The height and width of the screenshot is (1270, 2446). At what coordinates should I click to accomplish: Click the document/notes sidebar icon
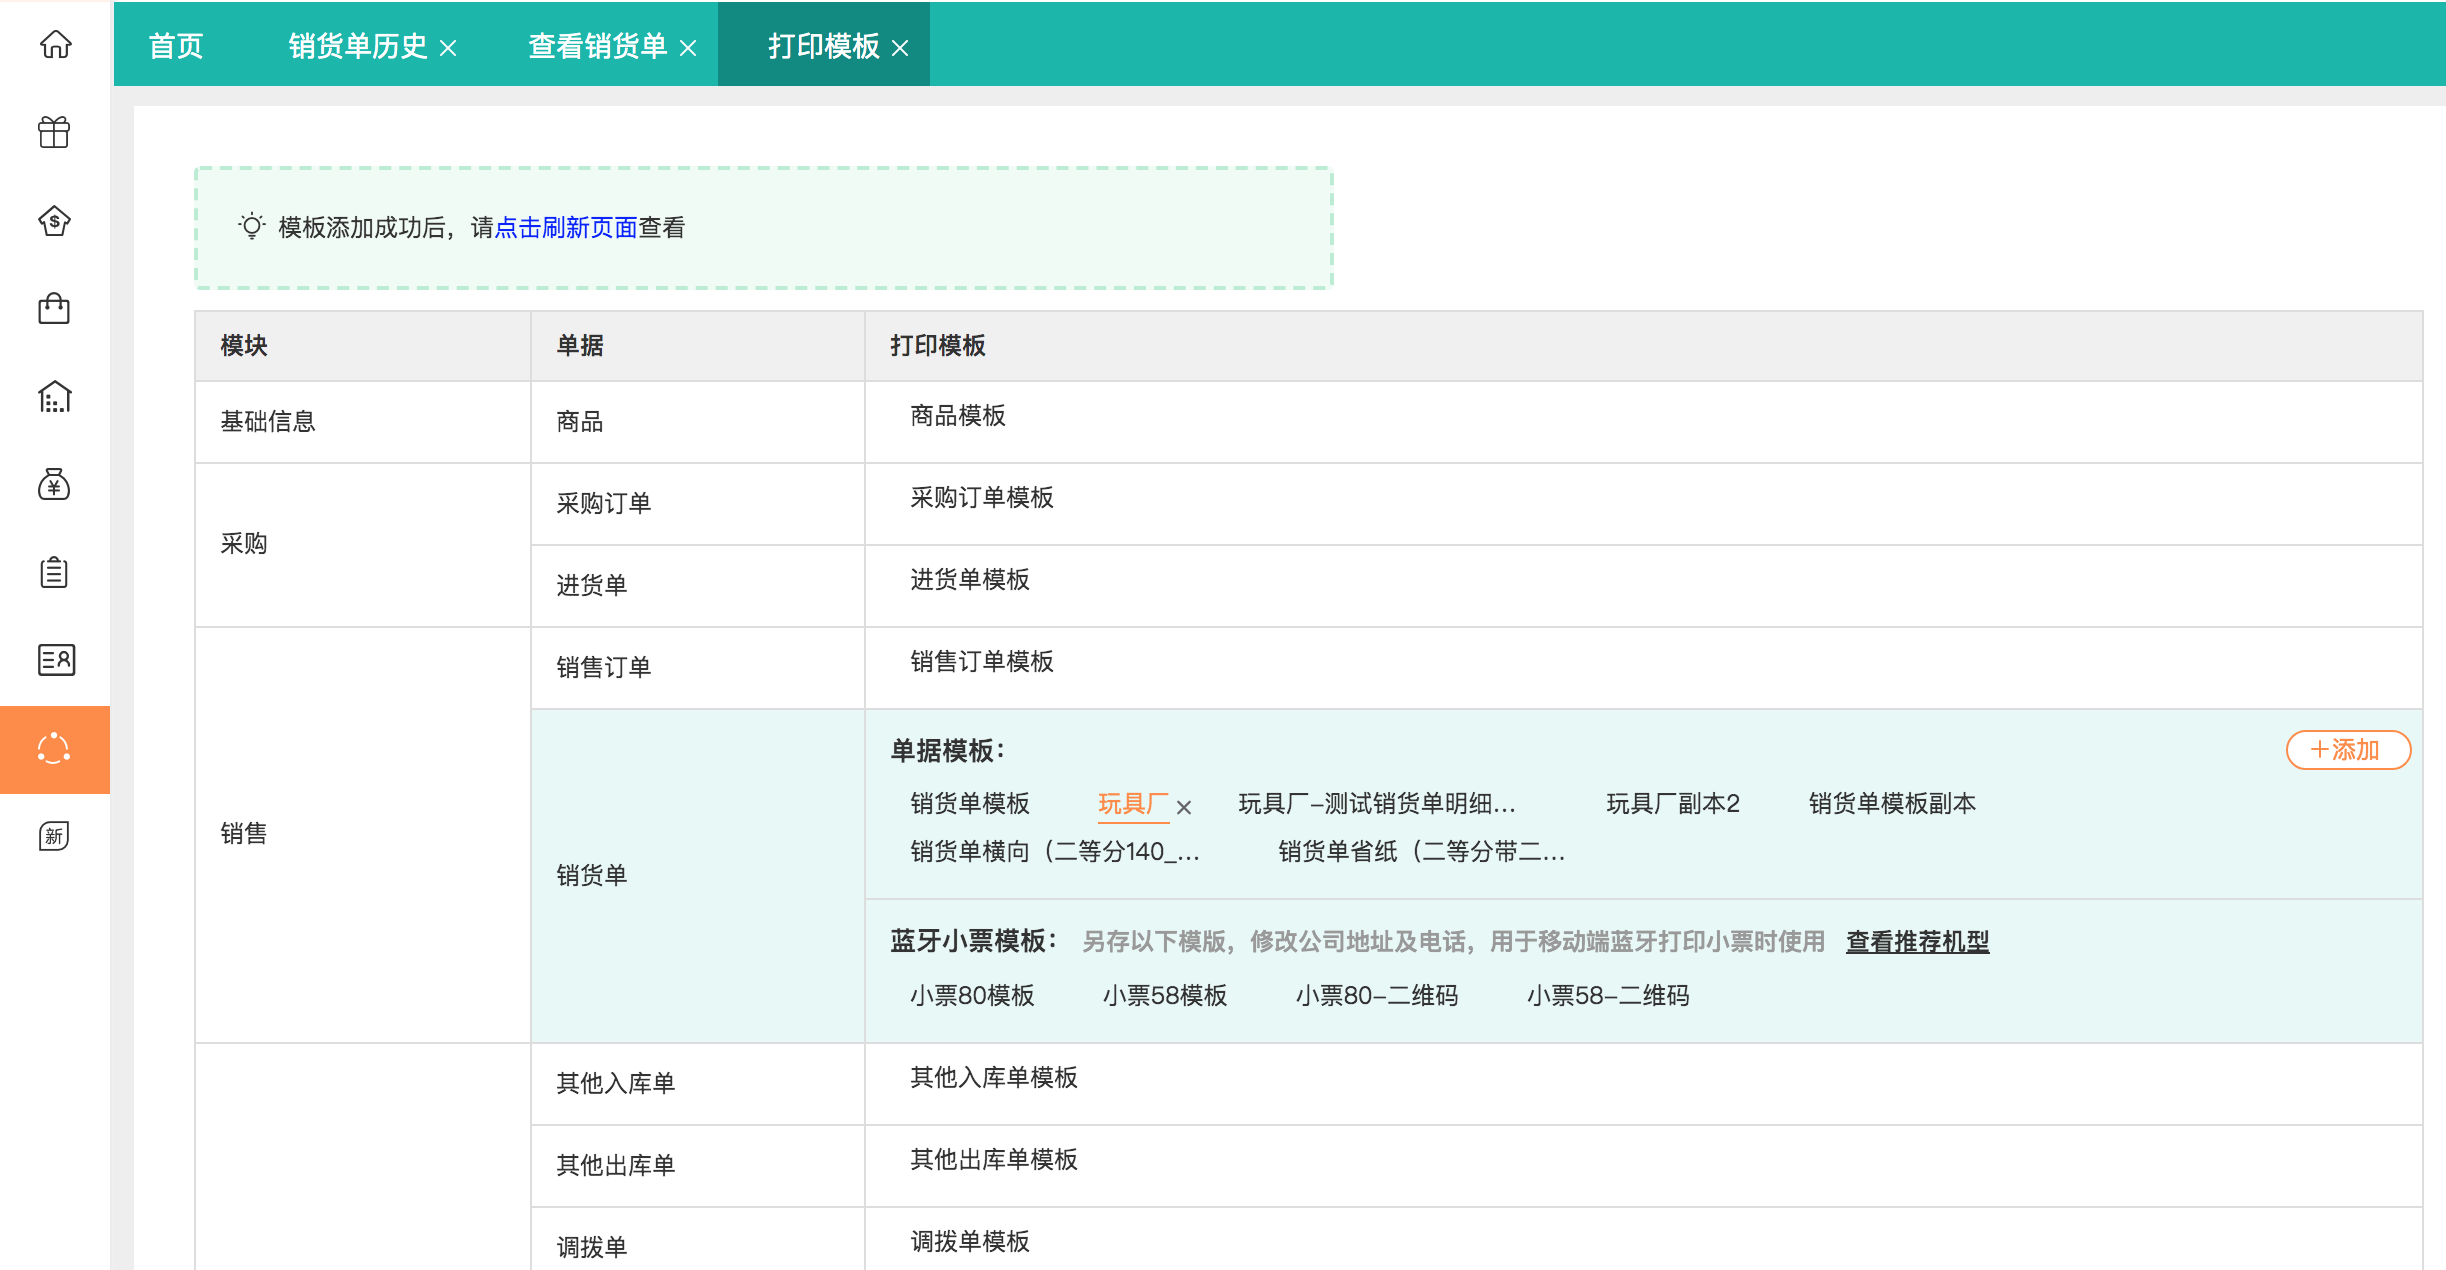[x=55, y=573]
